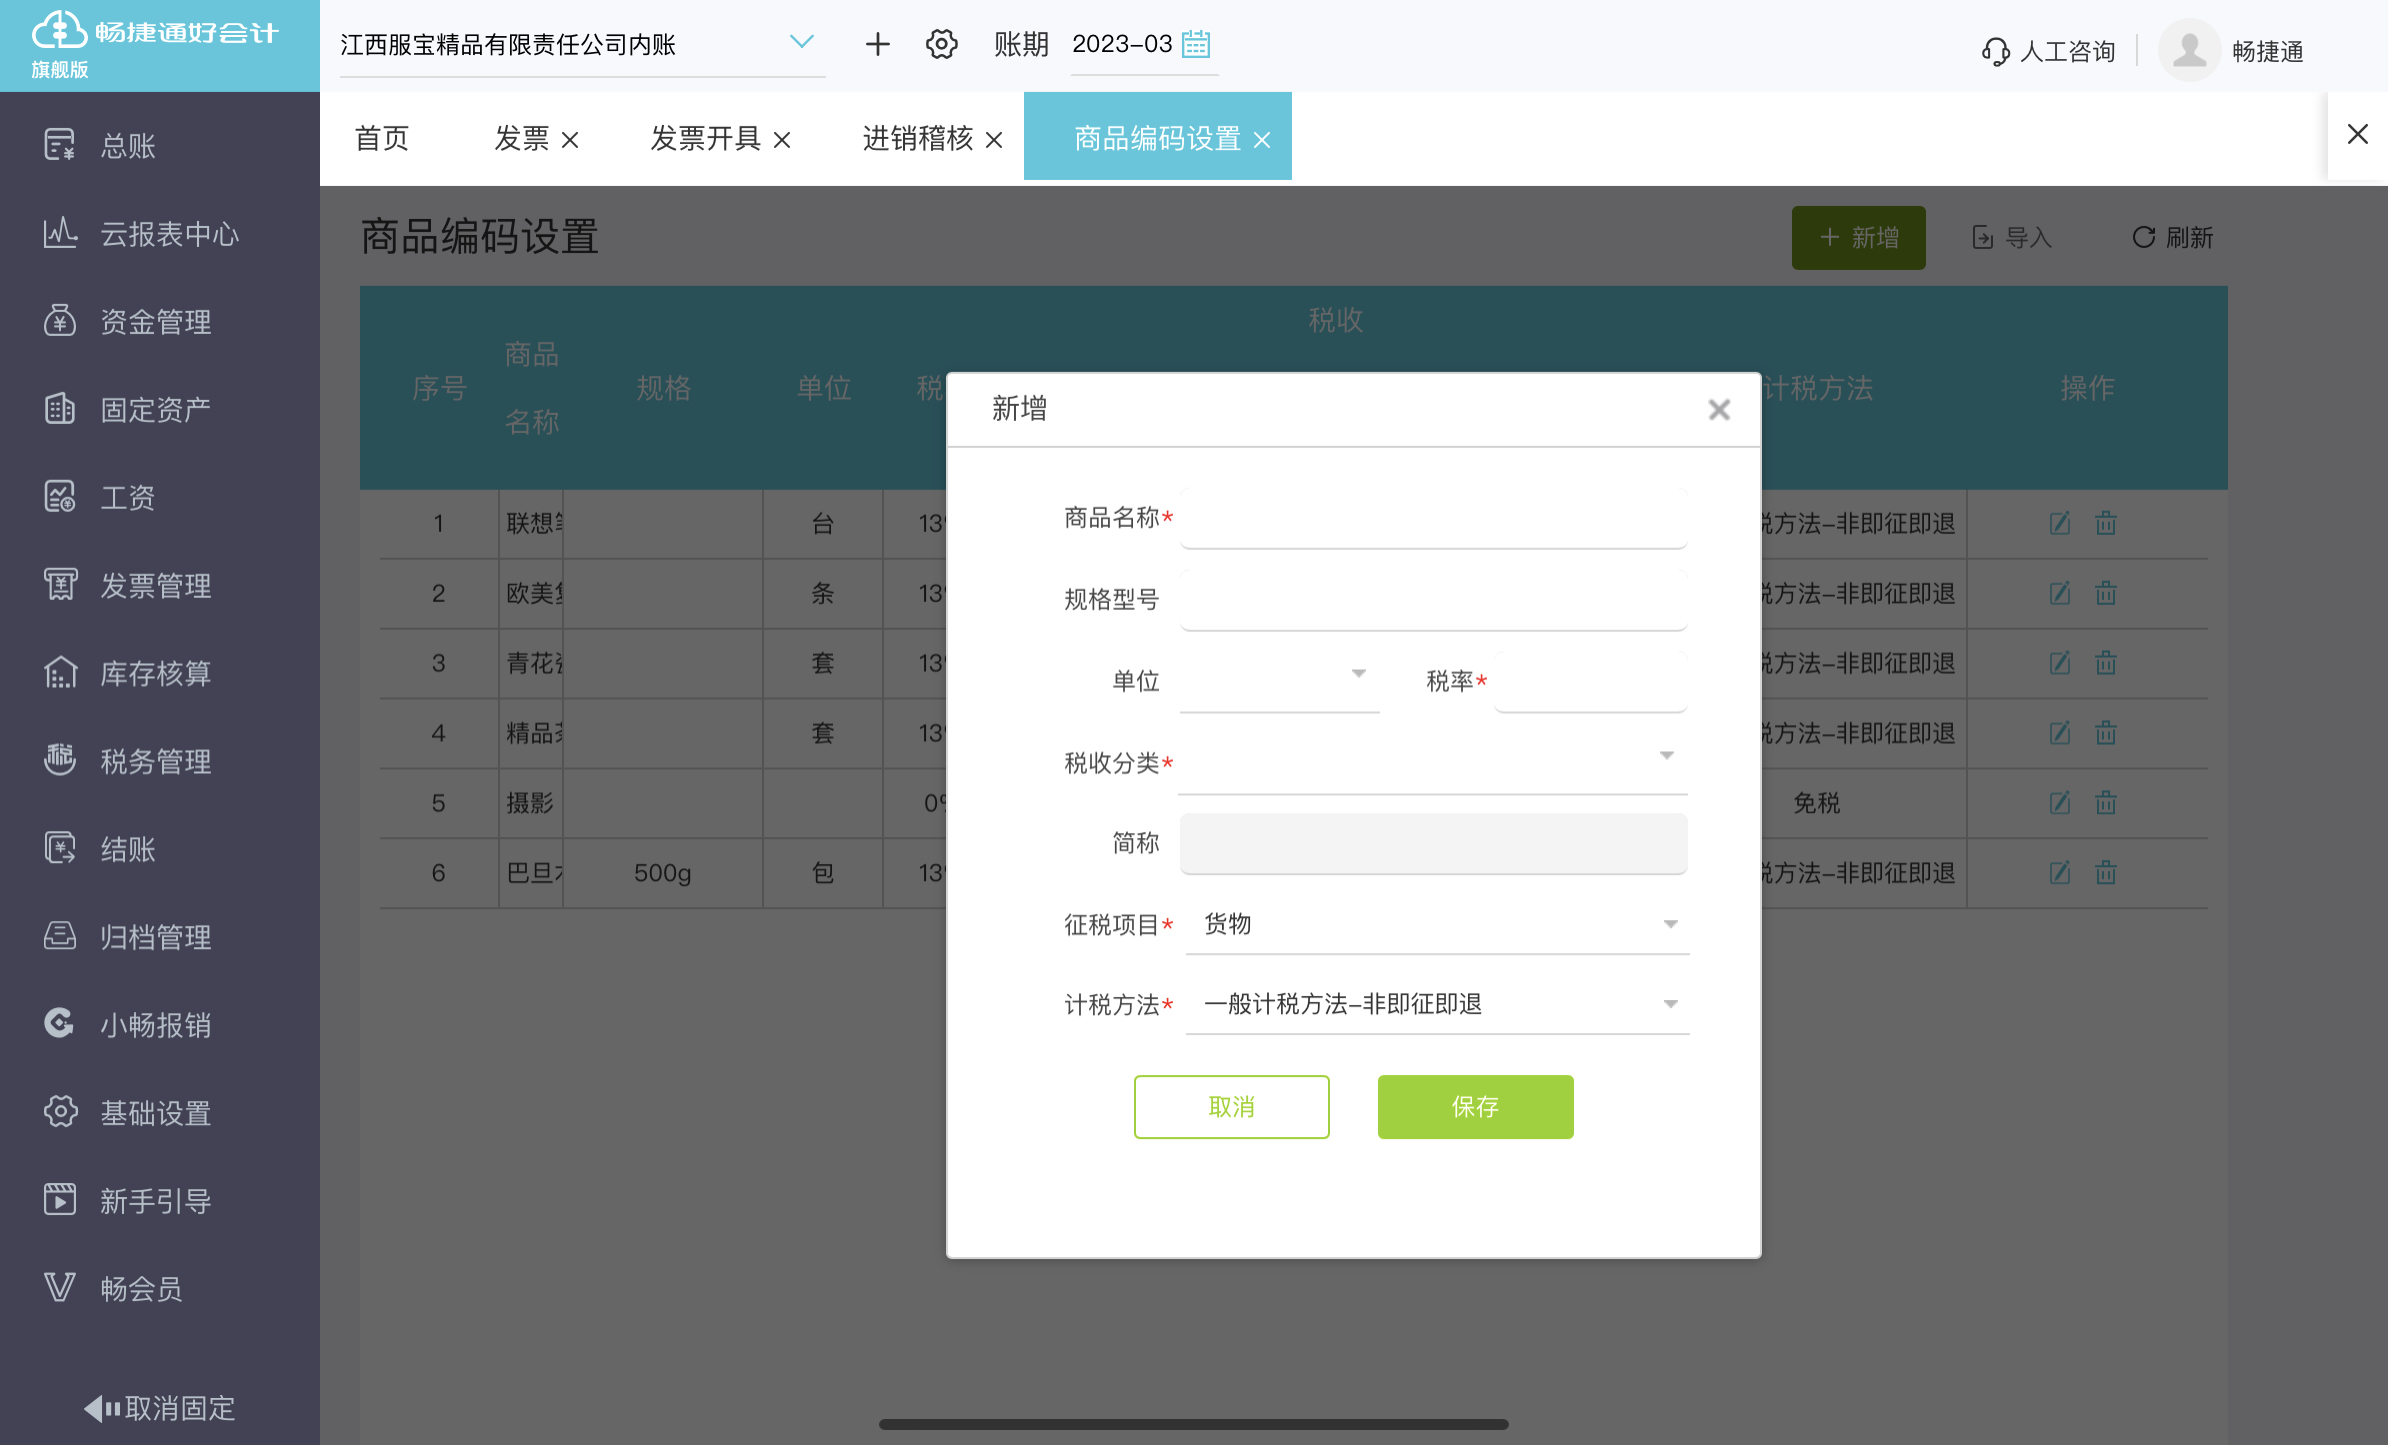Click 导入 button in toolbar

click(2013, 237)
